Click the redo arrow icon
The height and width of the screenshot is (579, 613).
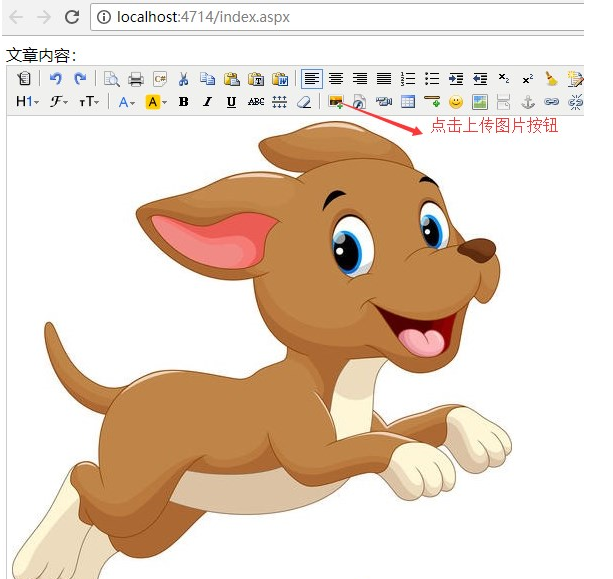coord(80,79)
